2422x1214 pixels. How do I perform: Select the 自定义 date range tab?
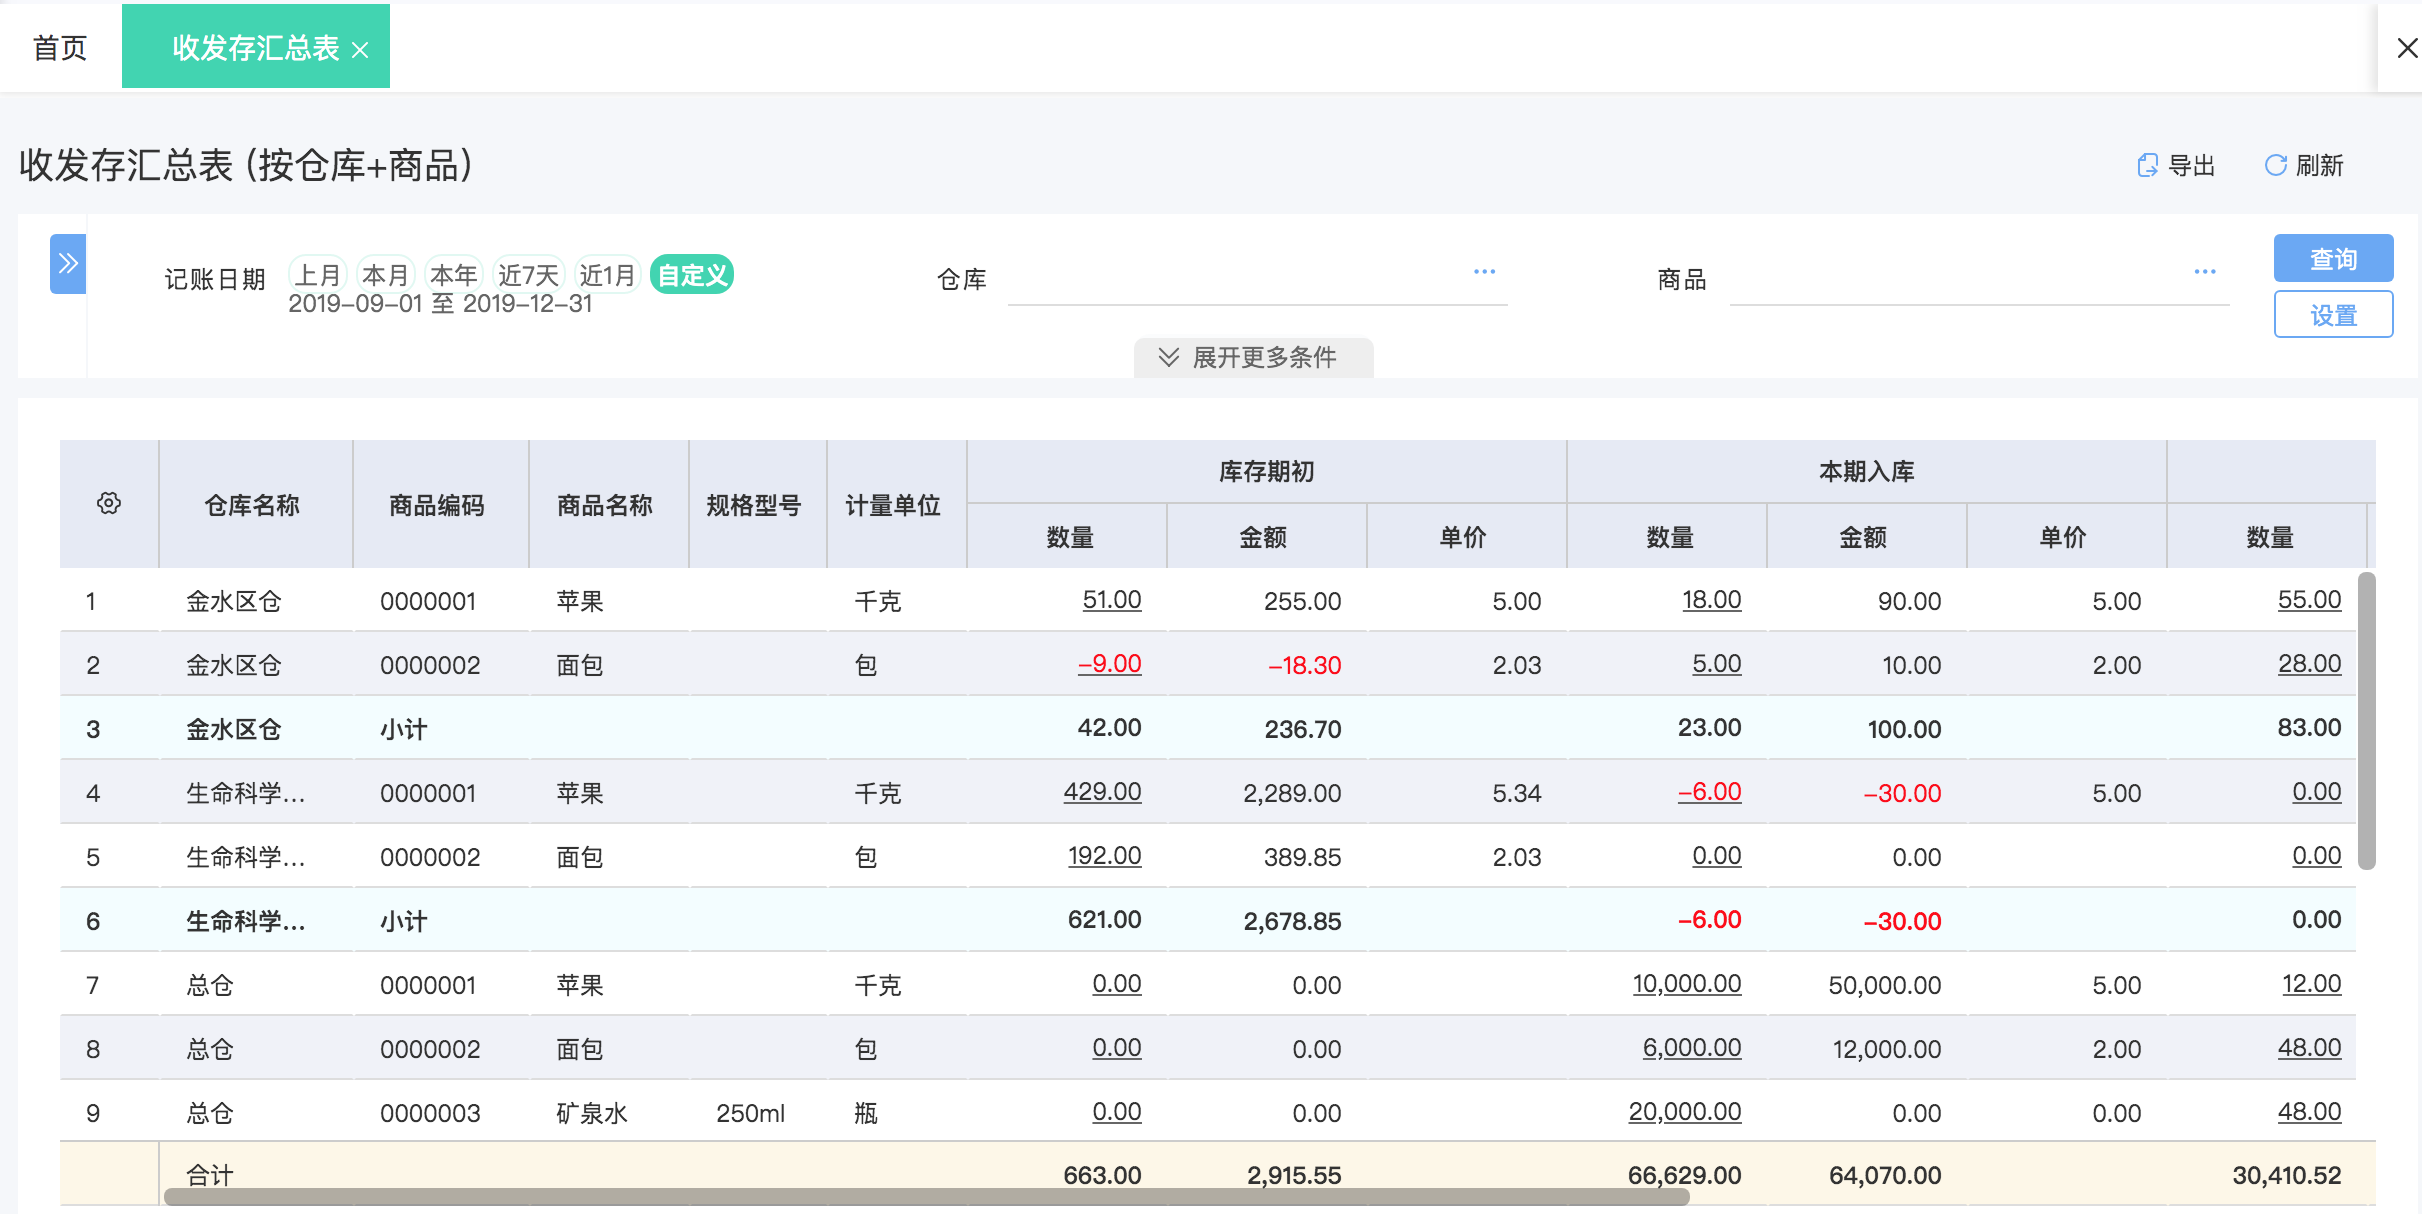coord(693,276)
